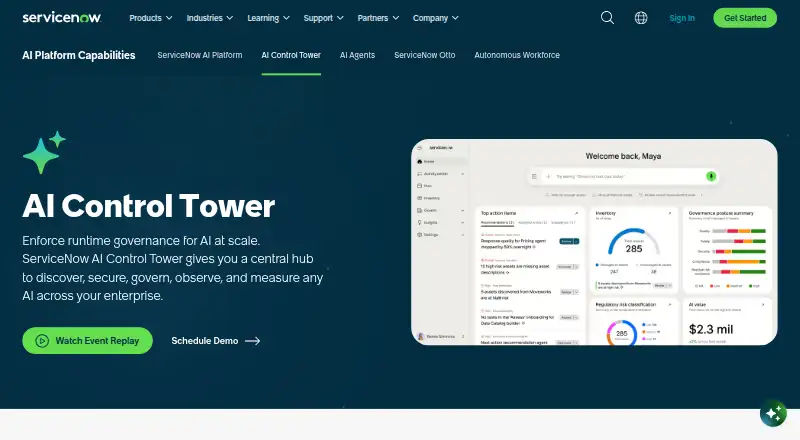
Task: Click the Inventory 285 gauge chart
Action: pos(634,242)
